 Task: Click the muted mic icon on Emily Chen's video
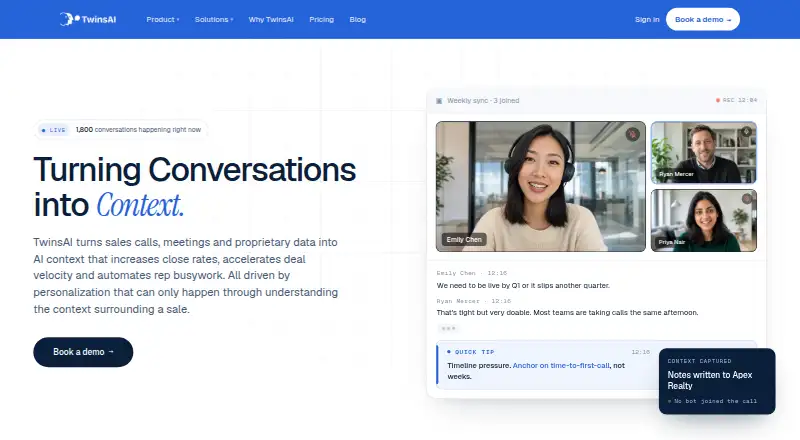point(633,134)
